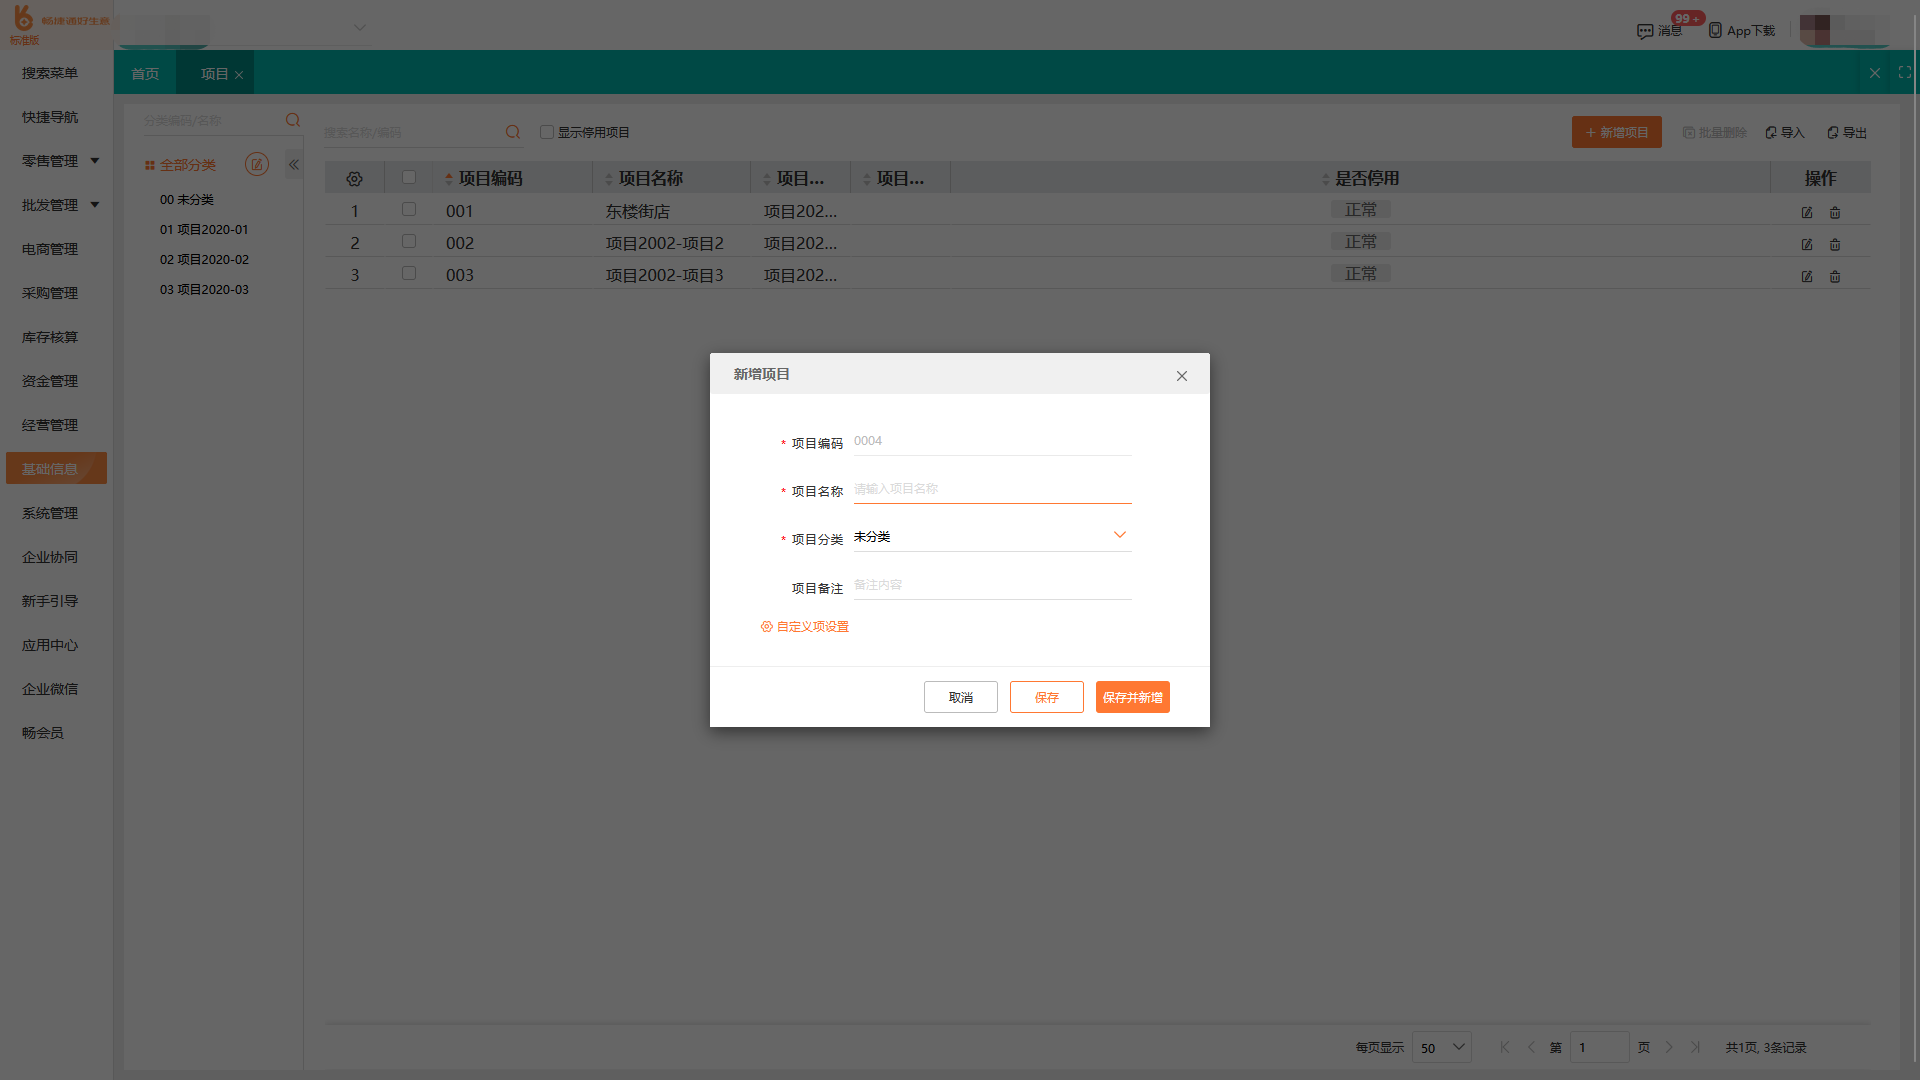Click the search icon in project list

[x=513, y=132]
